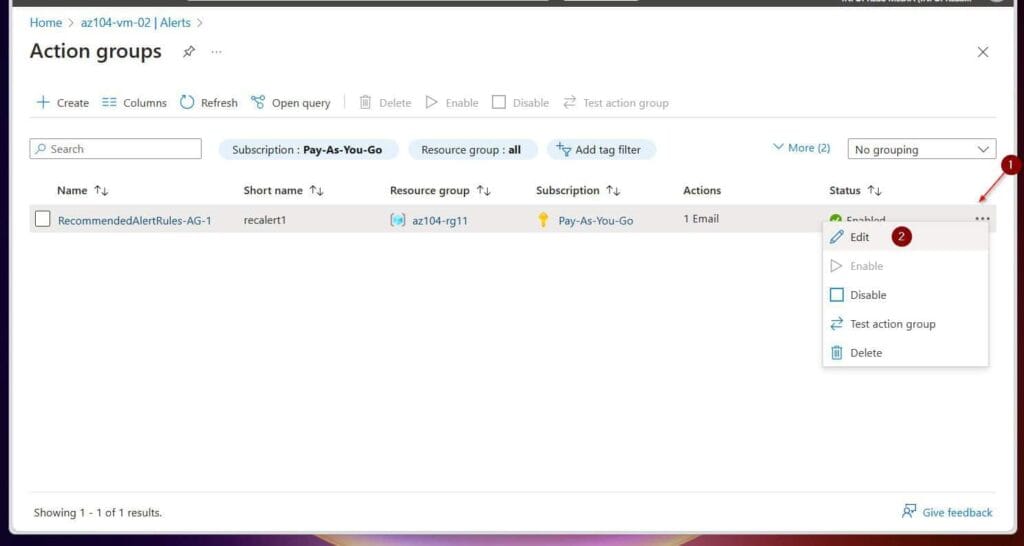1024x546 pixels.
Task: Click the toolbar Enable button
Action: click(x=452, y=103)
